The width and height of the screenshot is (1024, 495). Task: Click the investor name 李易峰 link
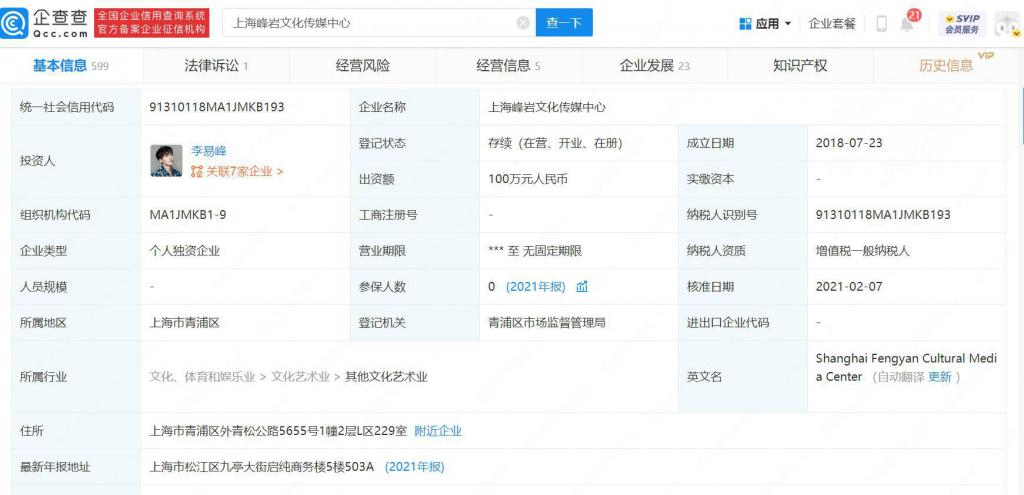(x=209, y=151)
